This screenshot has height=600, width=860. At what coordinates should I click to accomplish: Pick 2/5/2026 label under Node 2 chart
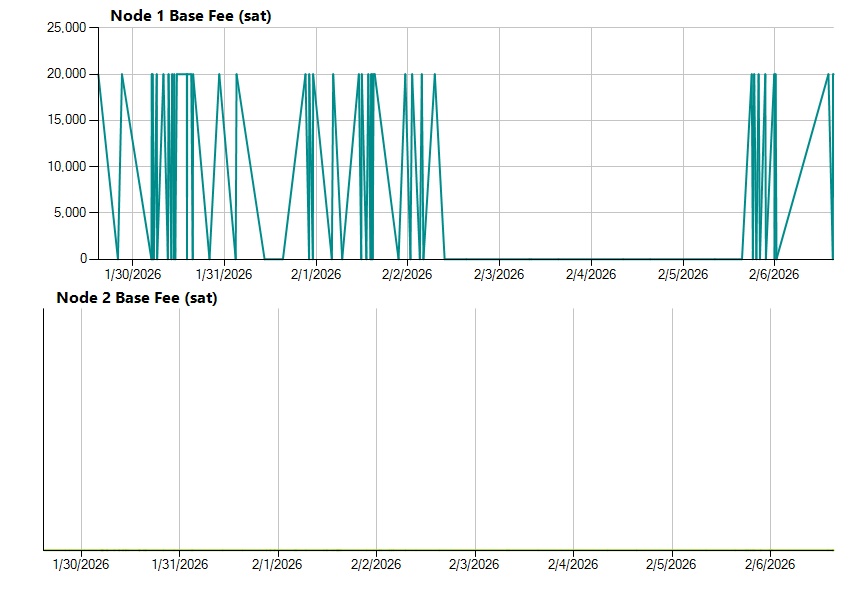tap(671, 565)
